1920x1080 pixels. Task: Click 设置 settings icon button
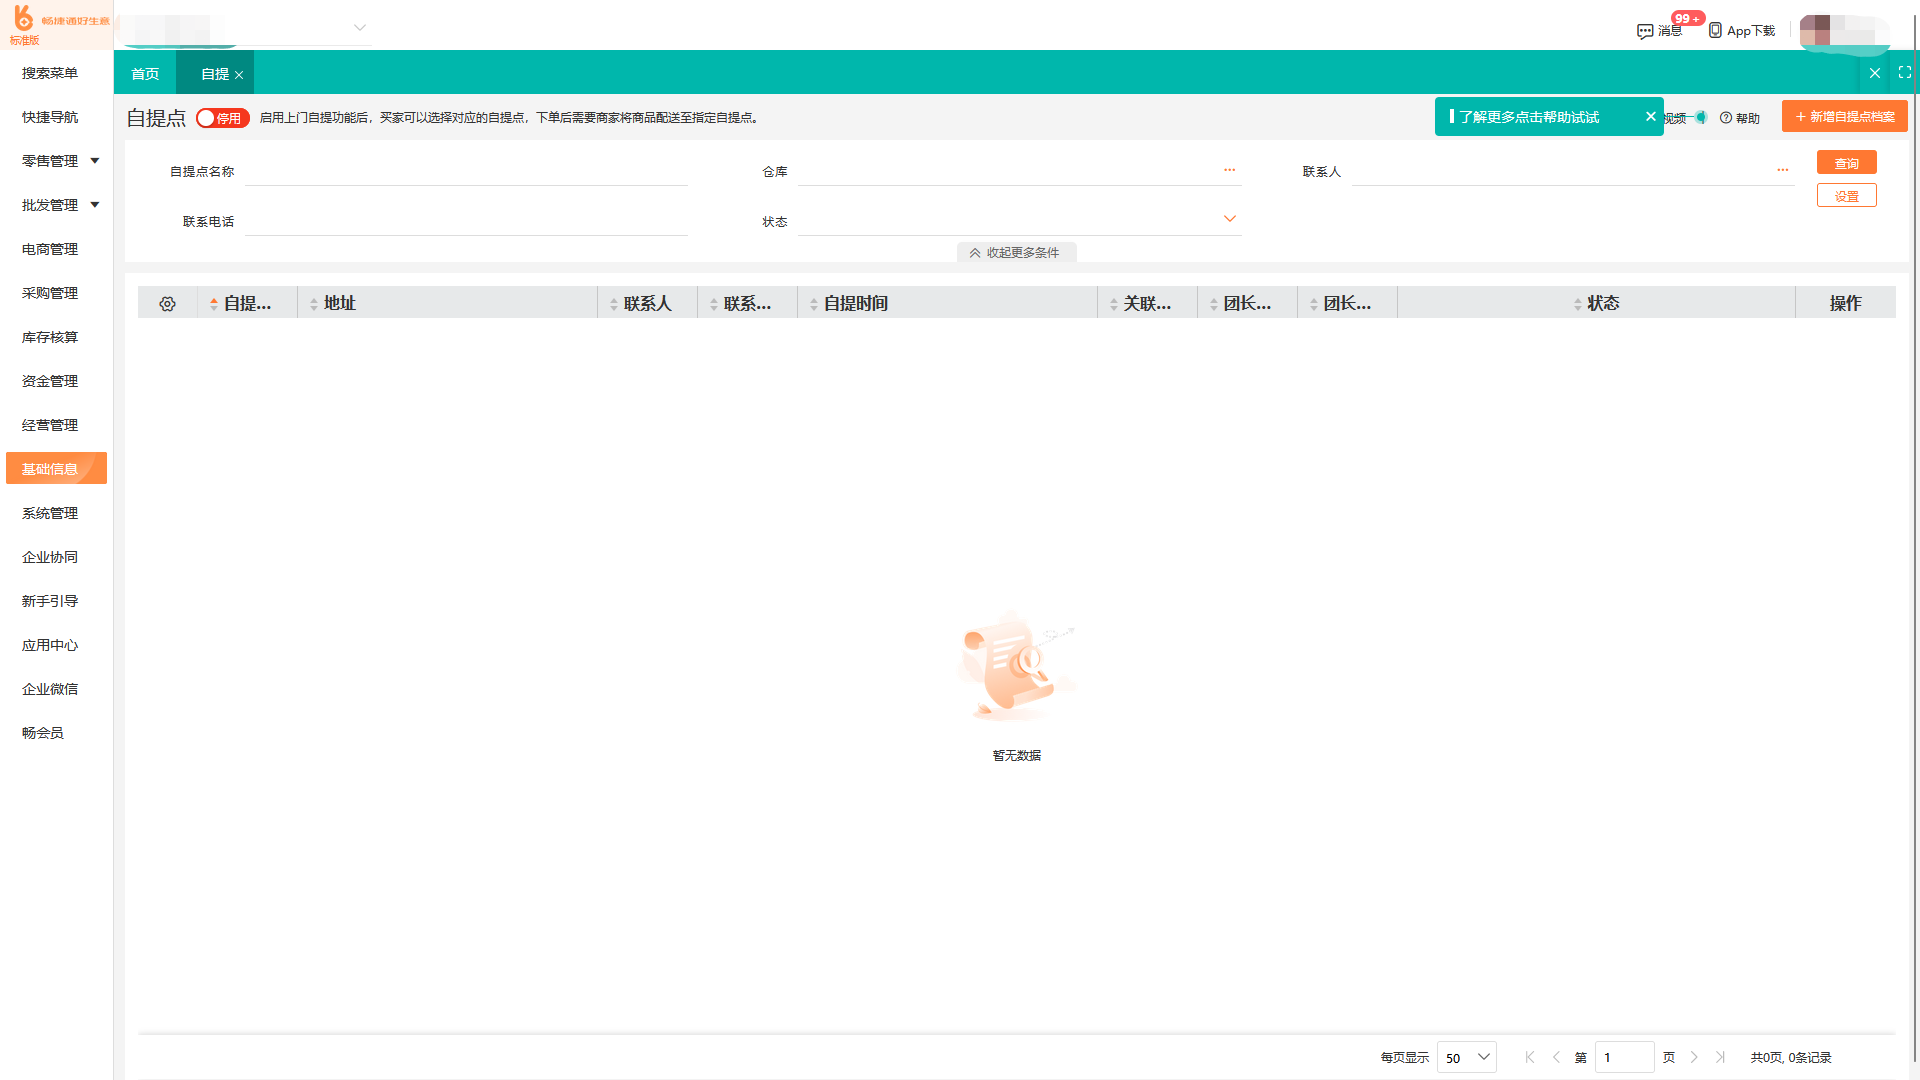(x=1847, y=194)
